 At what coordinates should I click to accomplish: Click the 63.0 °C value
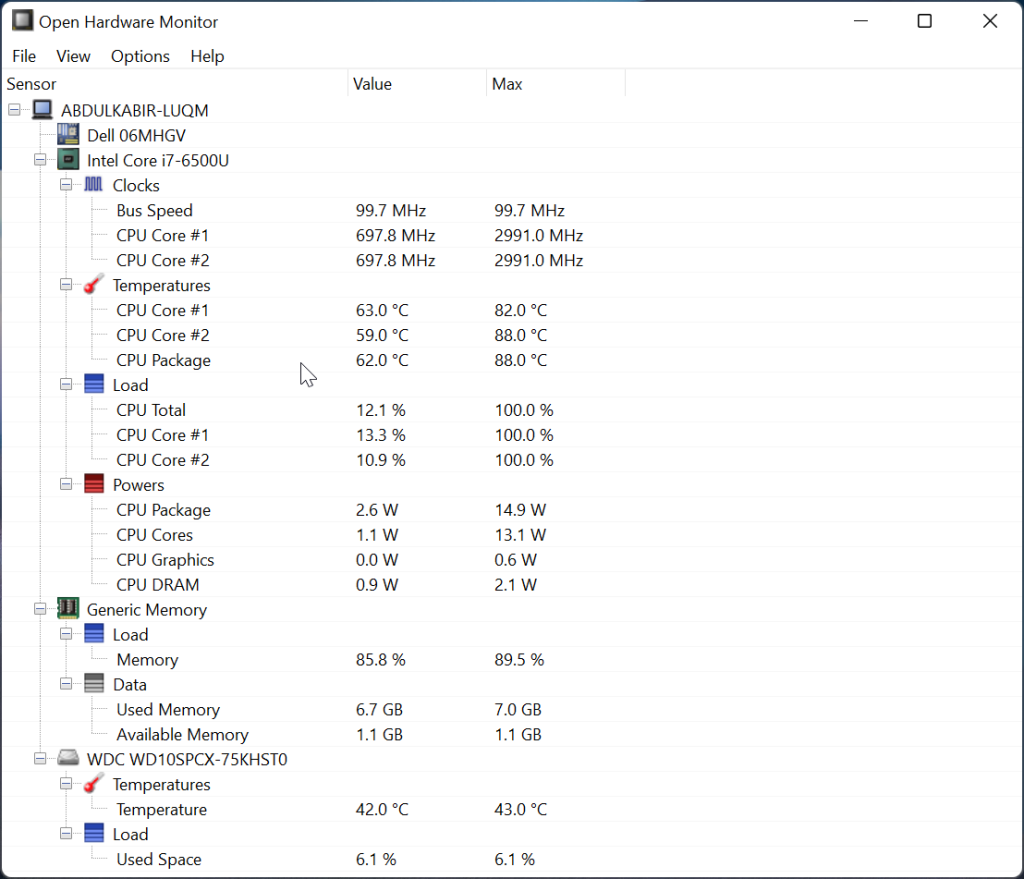[x=382, y=310]
